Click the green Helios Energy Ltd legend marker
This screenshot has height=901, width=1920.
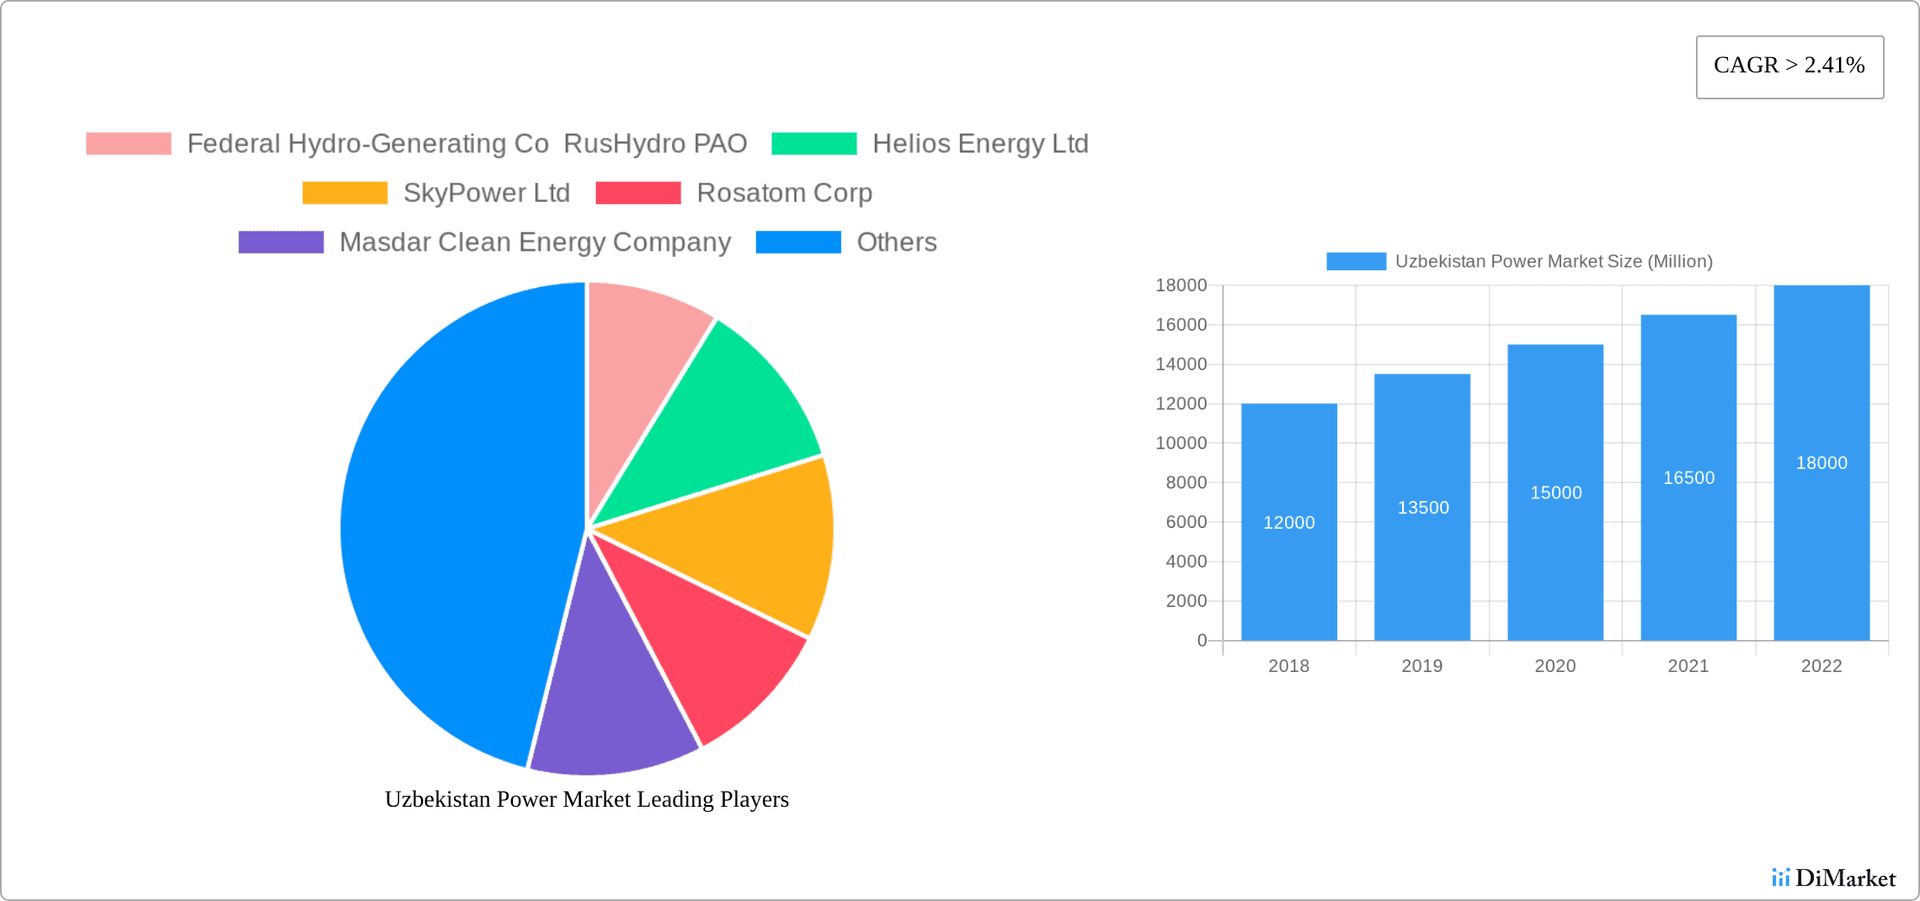pyautogui.click(x=814, y=143)
